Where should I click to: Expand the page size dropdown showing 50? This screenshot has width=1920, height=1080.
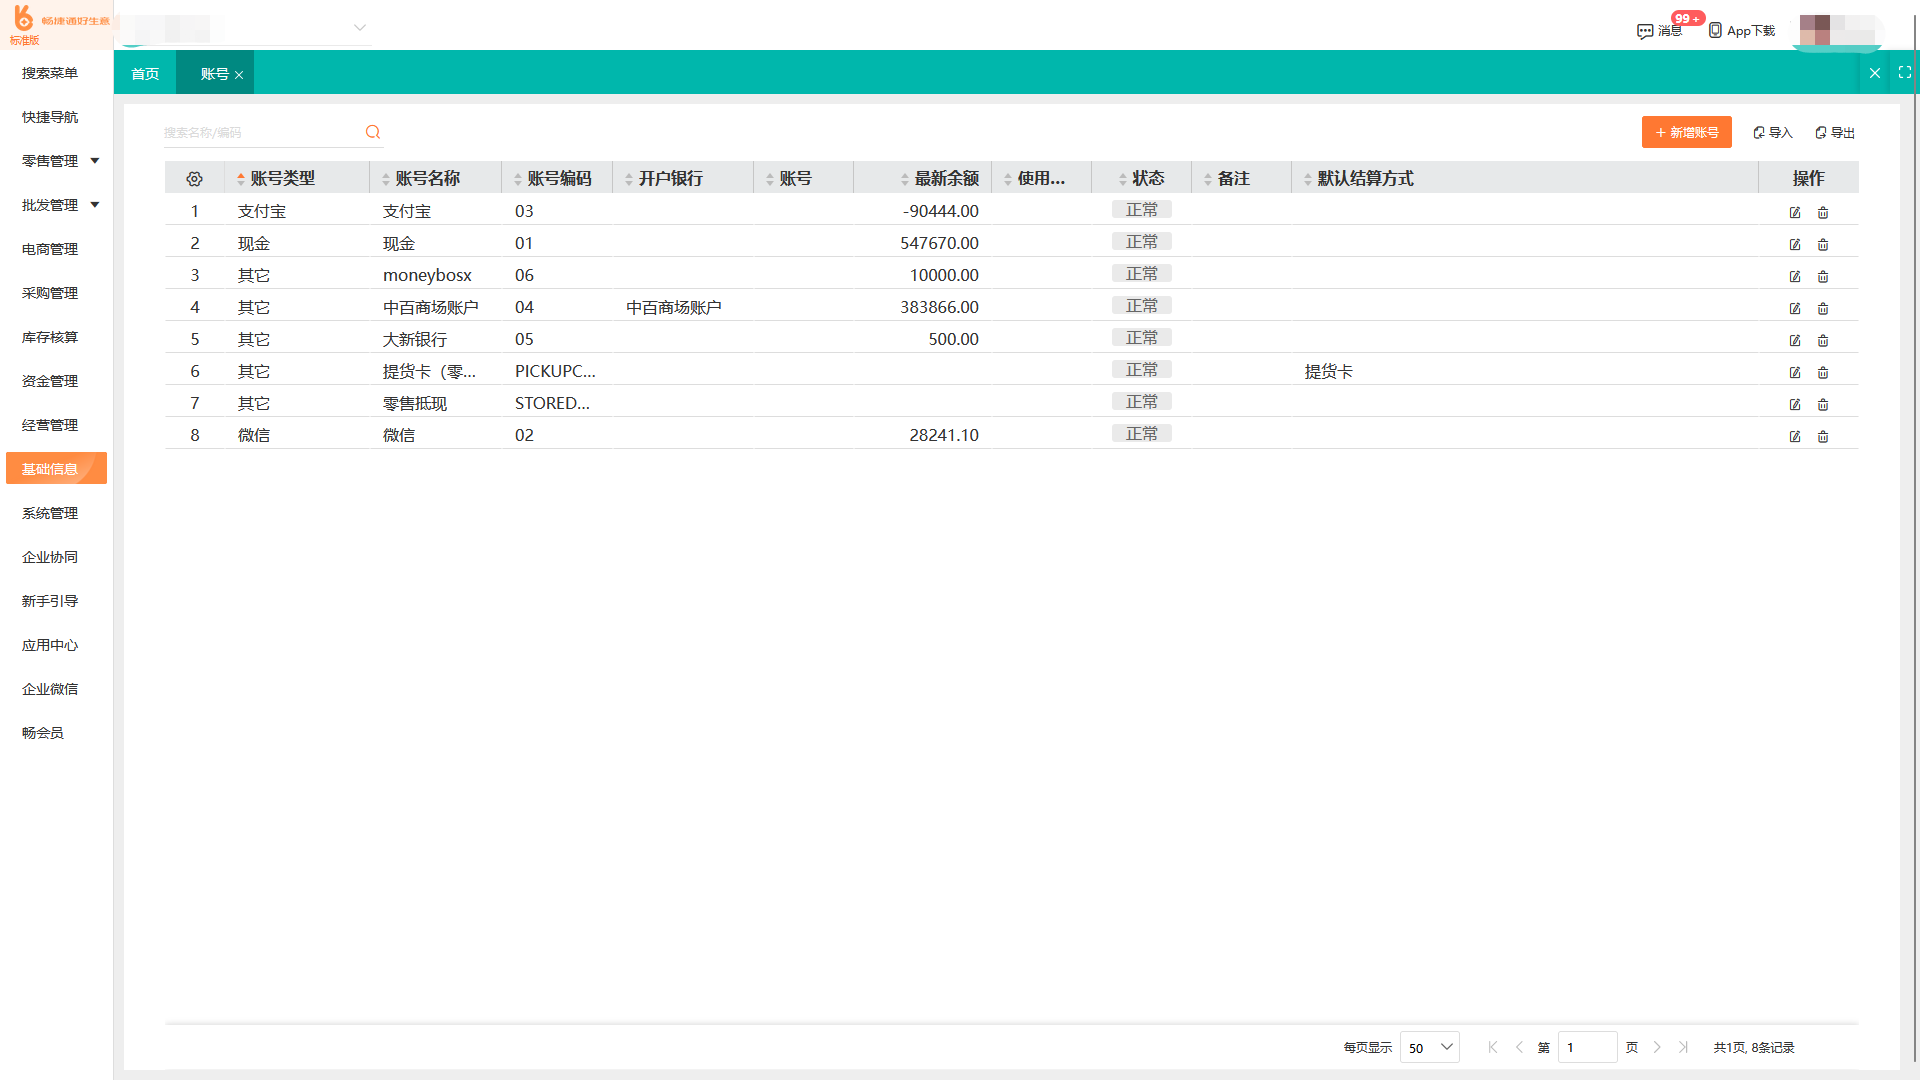click(x=1428, y=1047)
